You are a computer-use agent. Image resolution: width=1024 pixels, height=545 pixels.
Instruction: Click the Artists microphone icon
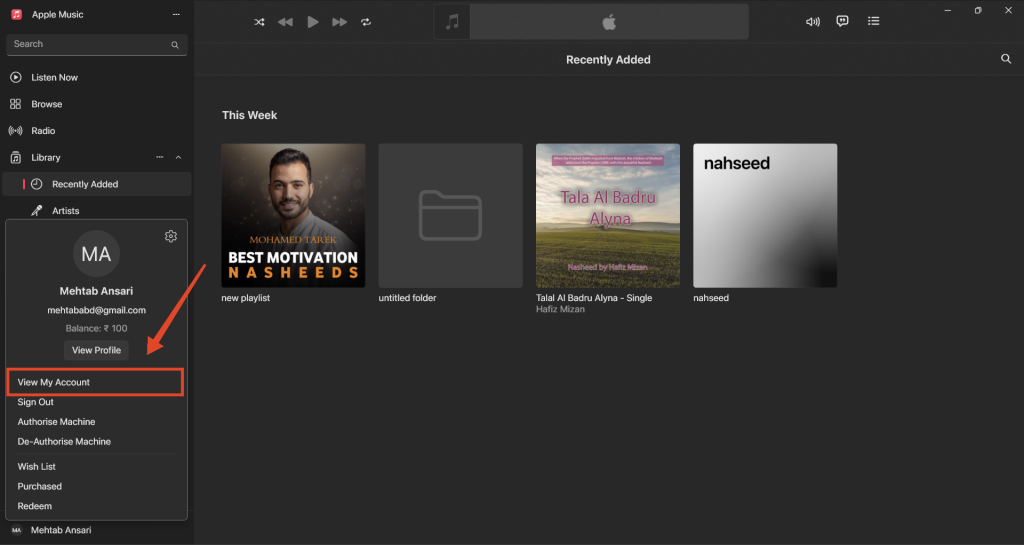(x=37, y=210)
